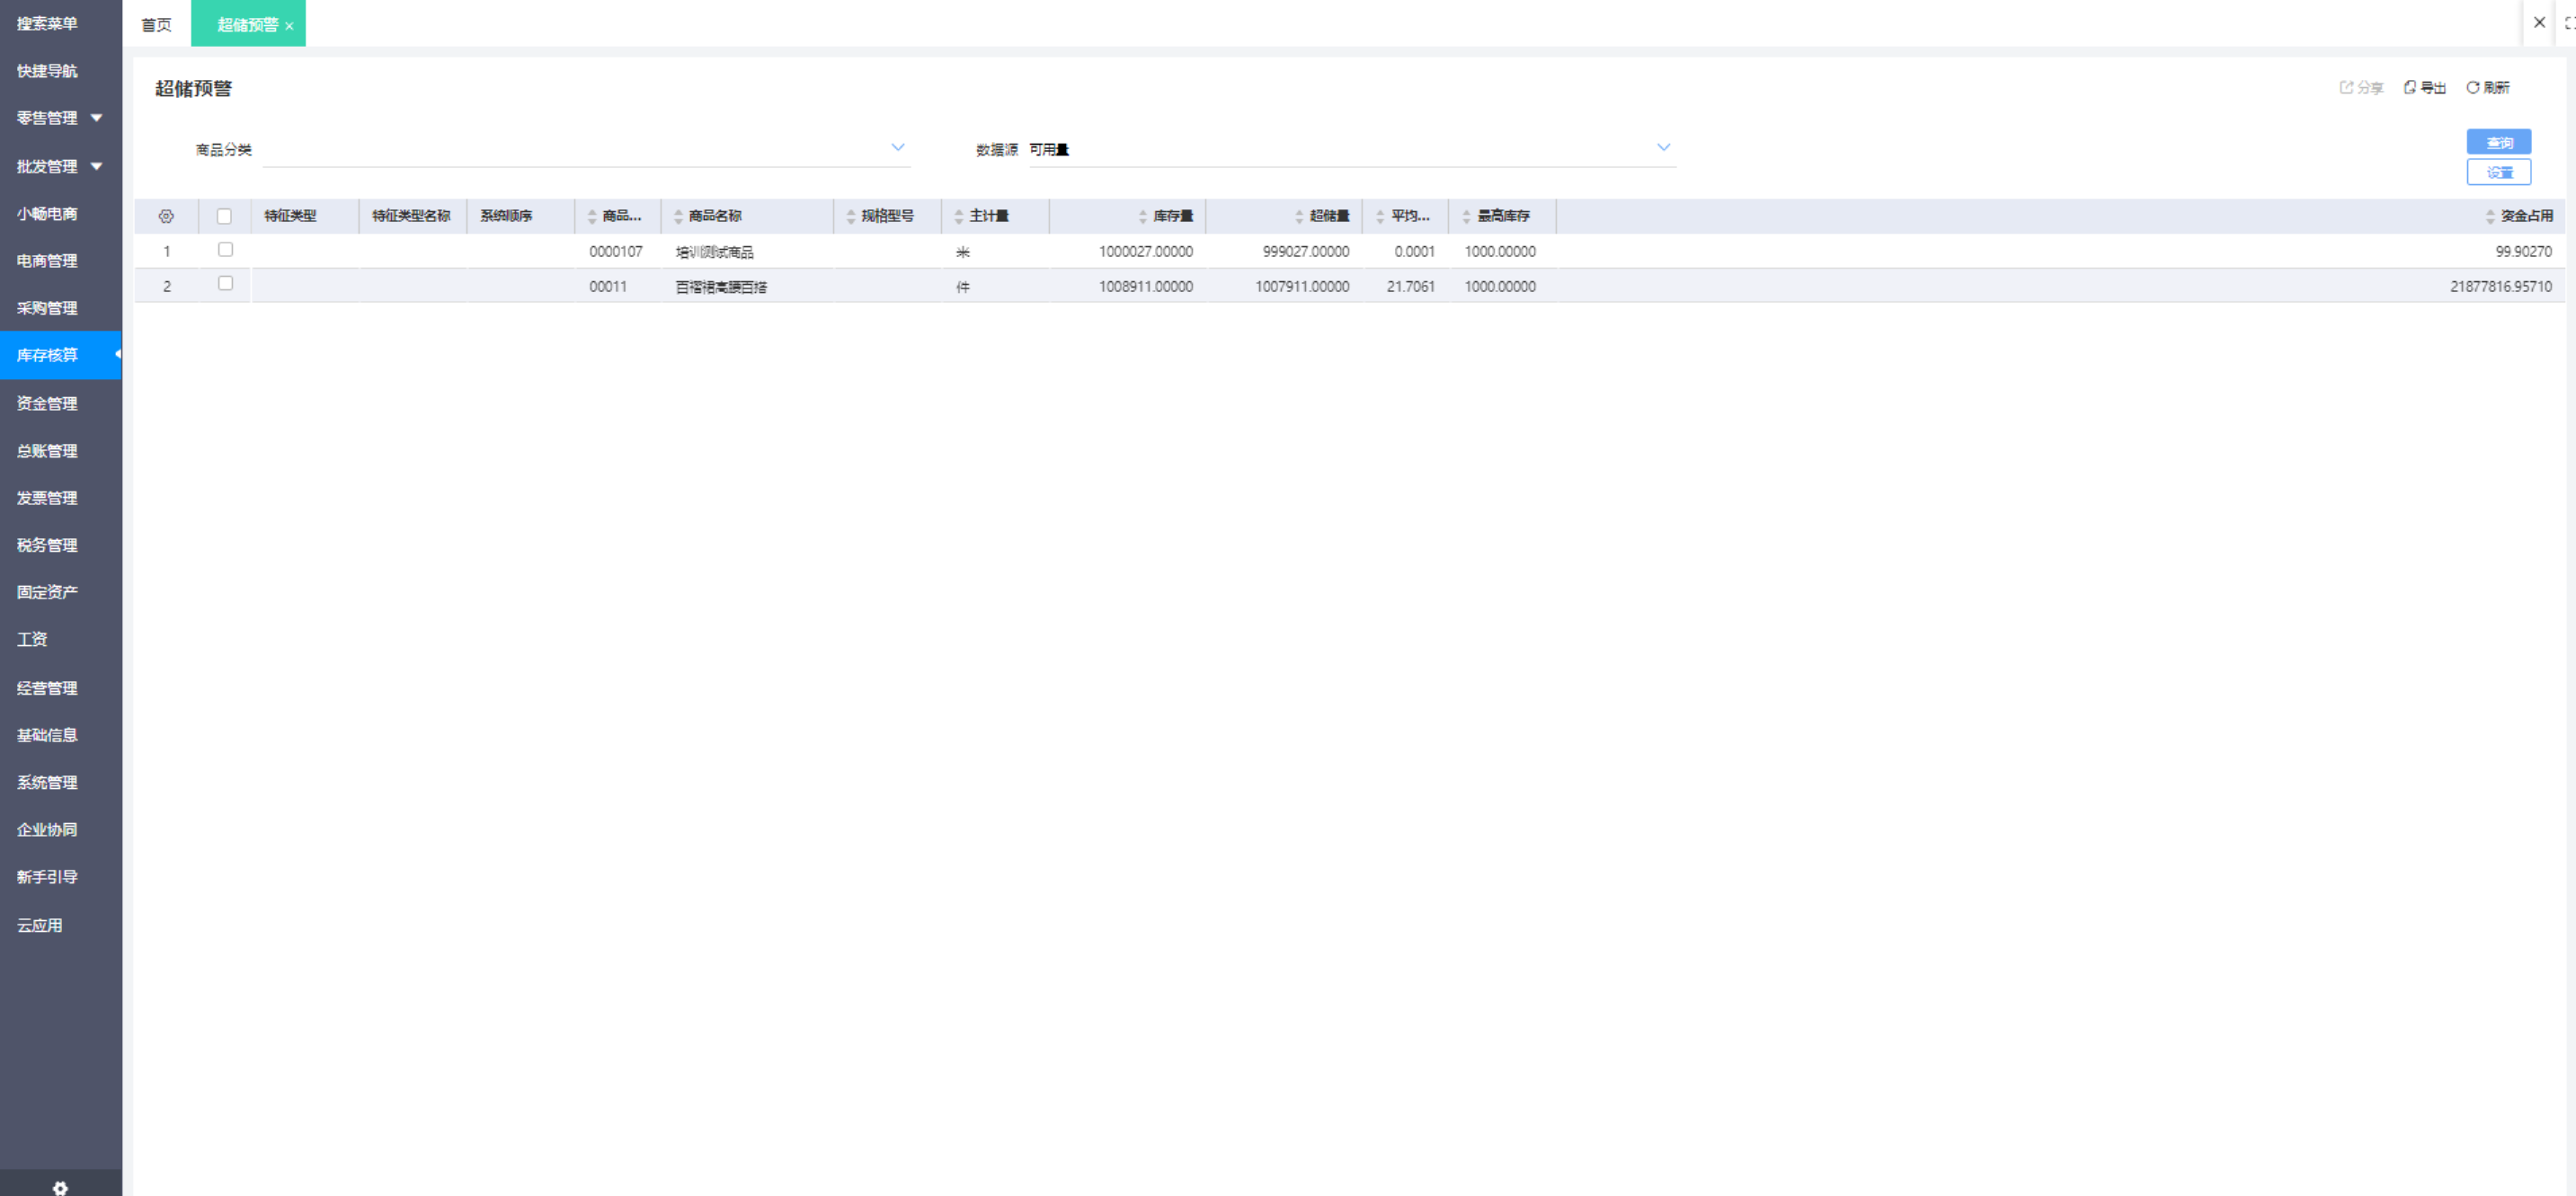The image size is (2576, 1196).
Task: Switch to 首页 tab
Action: pyautogui.click(x=159, y=23)
